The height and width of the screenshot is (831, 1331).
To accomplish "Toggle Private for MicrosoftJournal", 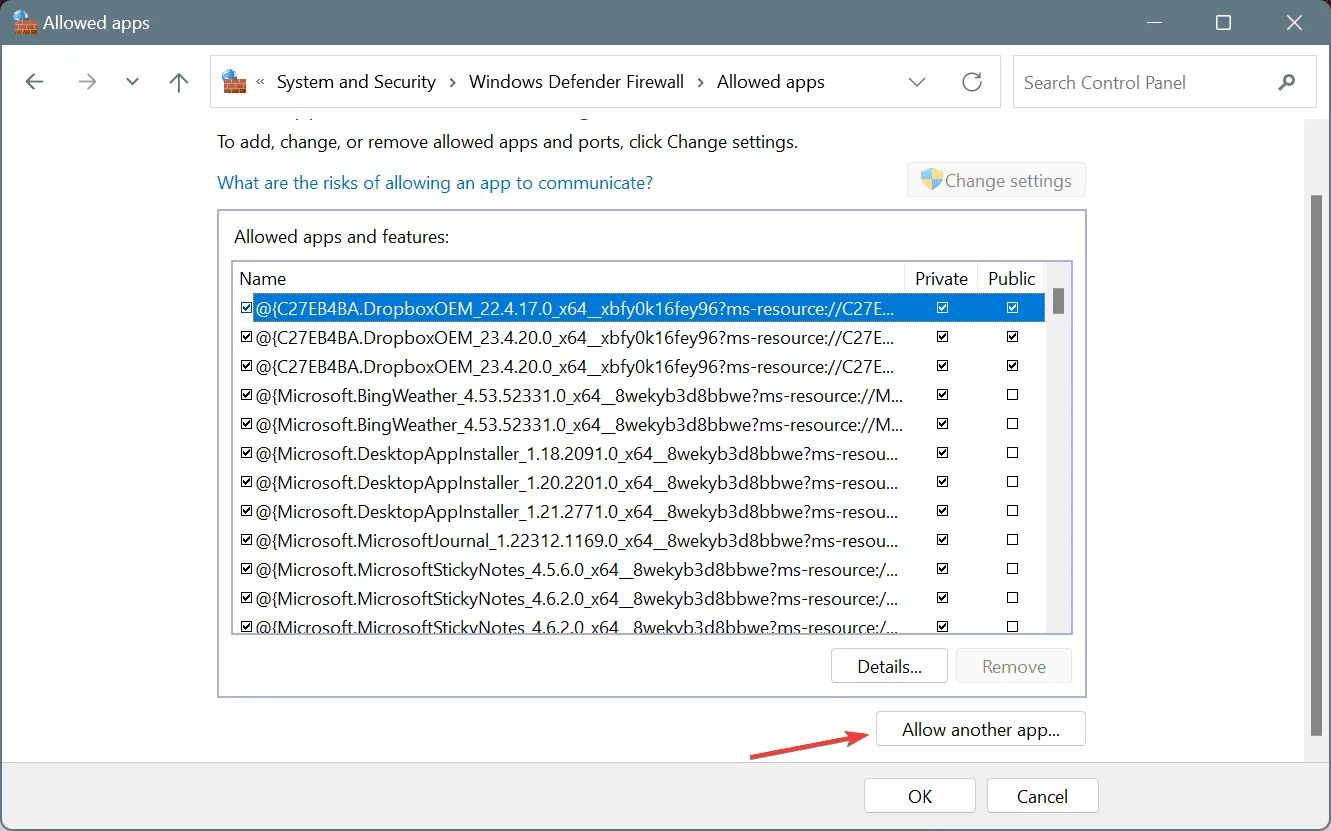I will pyautogui.click(x=942, y=540).
